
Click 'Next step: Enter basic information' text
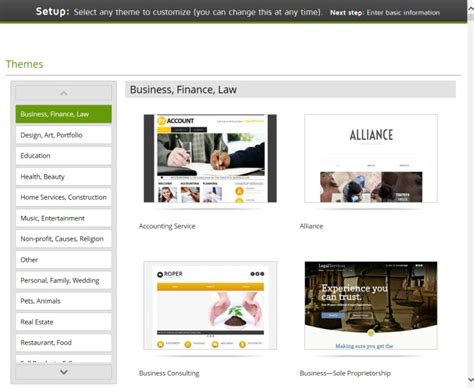pyautogui.click(x=385, y=13)
